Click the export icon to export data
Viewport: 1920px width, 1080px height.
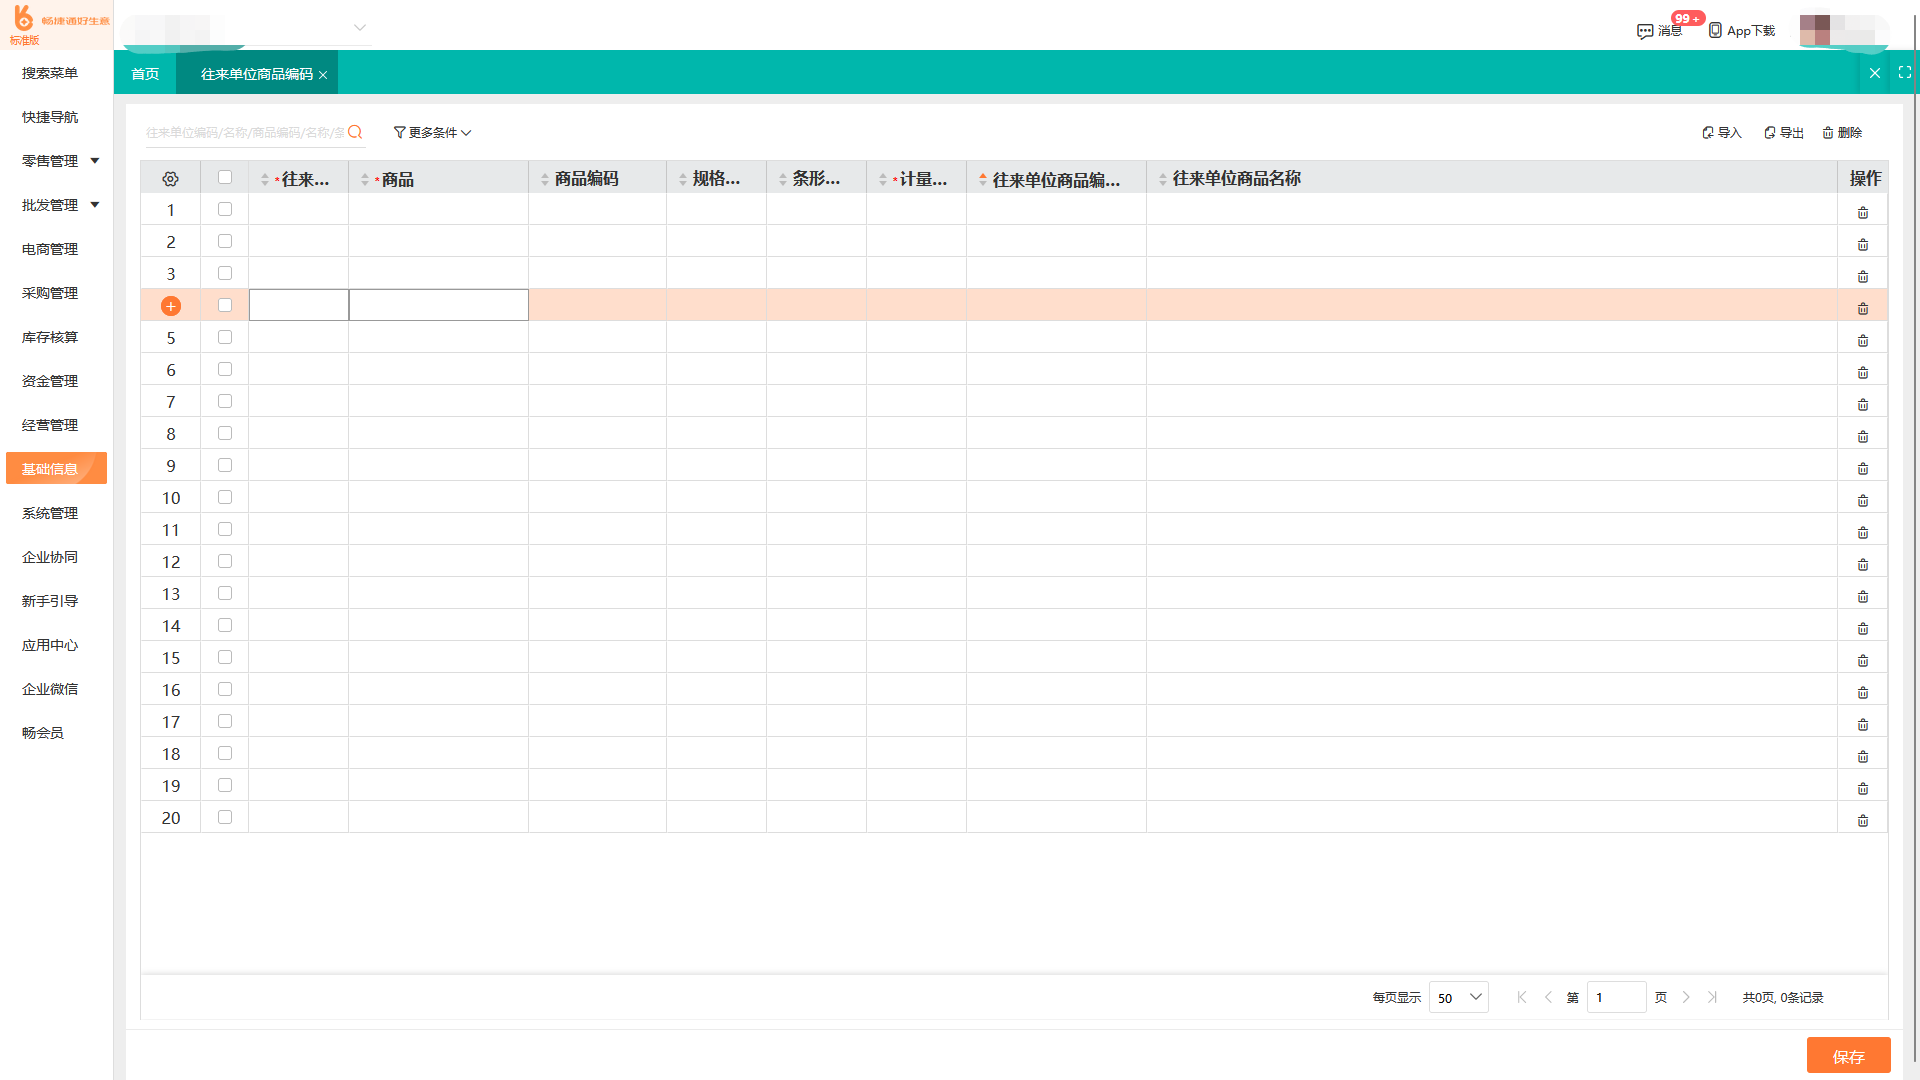pyautogui.click(x=1785, y=132)
